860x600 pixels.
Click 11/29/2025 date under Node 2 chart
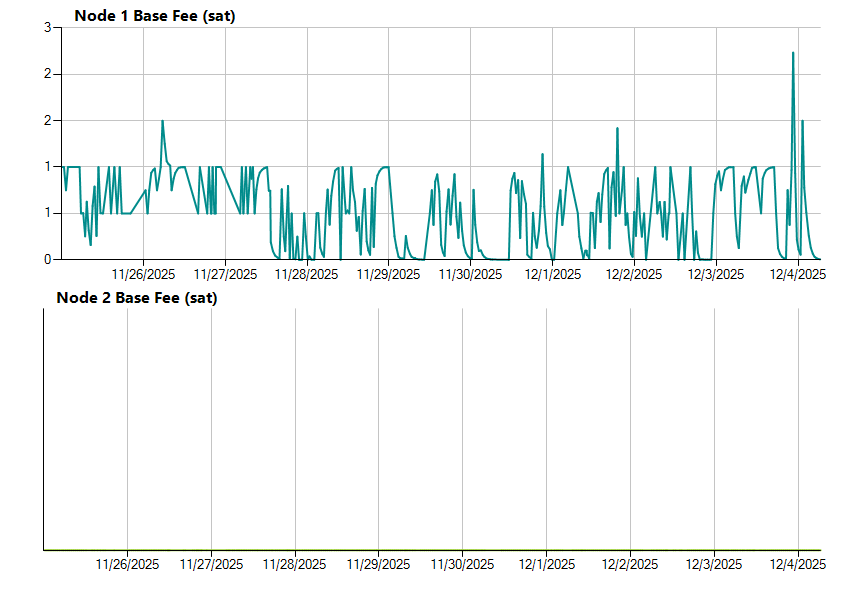[x=378, y=565]
